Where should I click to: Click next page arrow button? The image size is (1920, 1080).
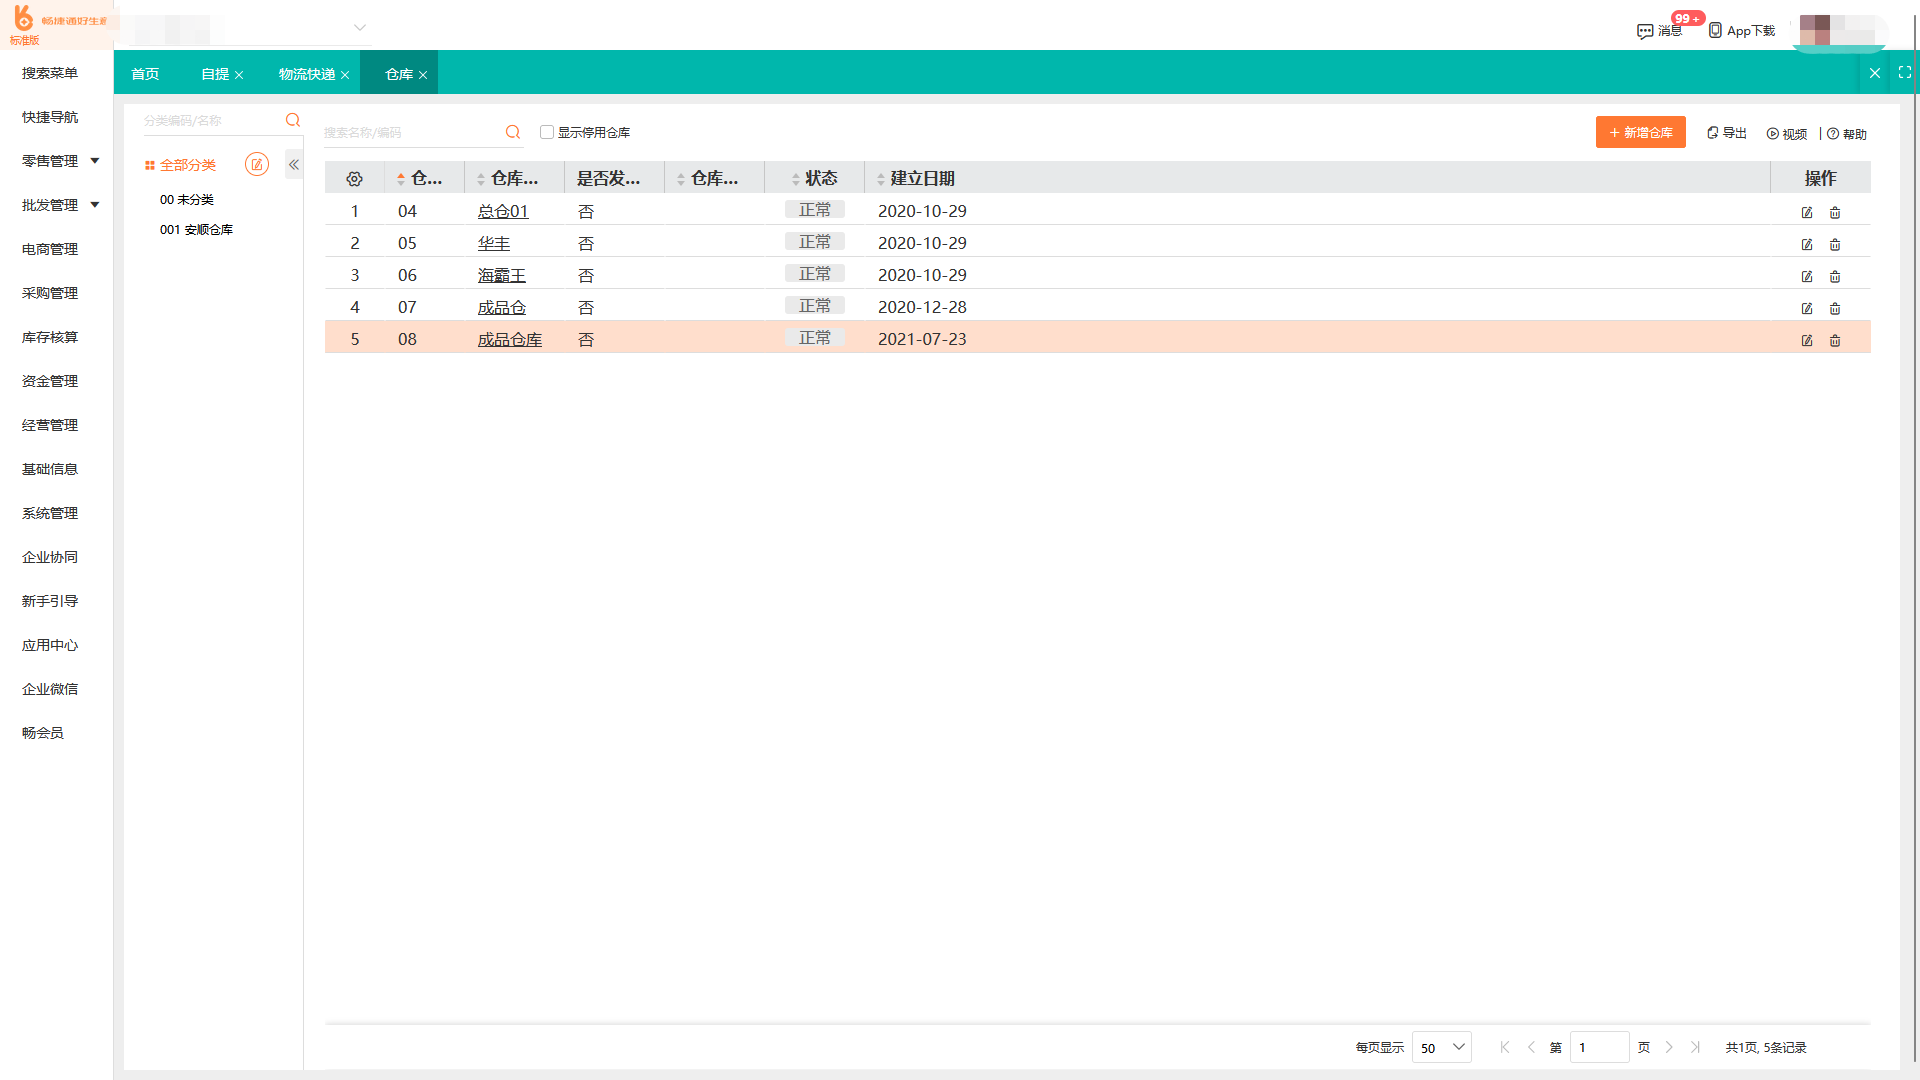pos(1668,1047)
